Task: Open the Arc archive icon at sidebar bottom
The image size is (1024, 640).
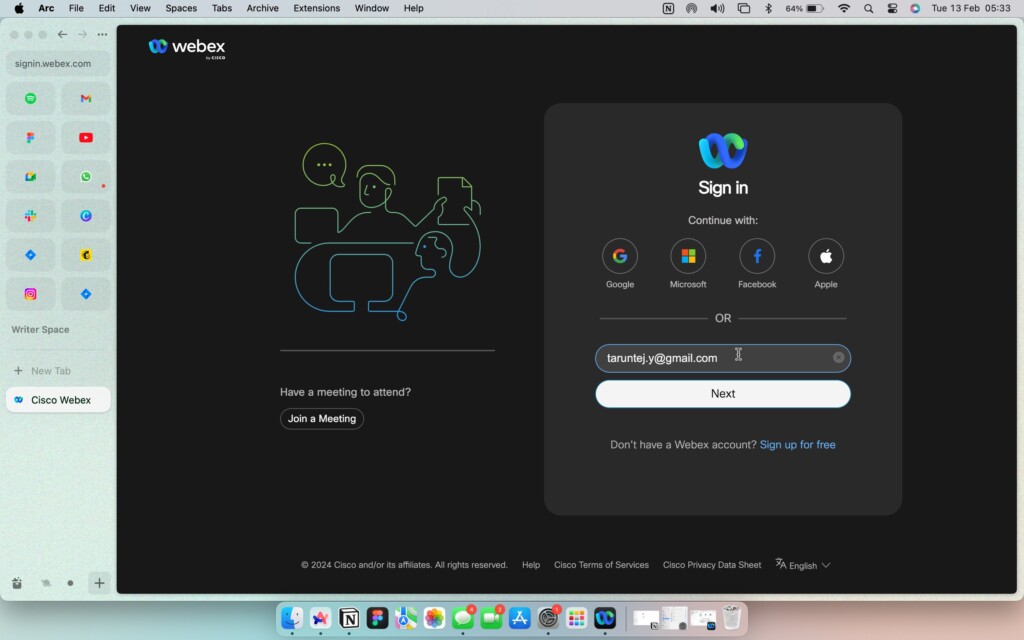Action: tap(17, 583)
